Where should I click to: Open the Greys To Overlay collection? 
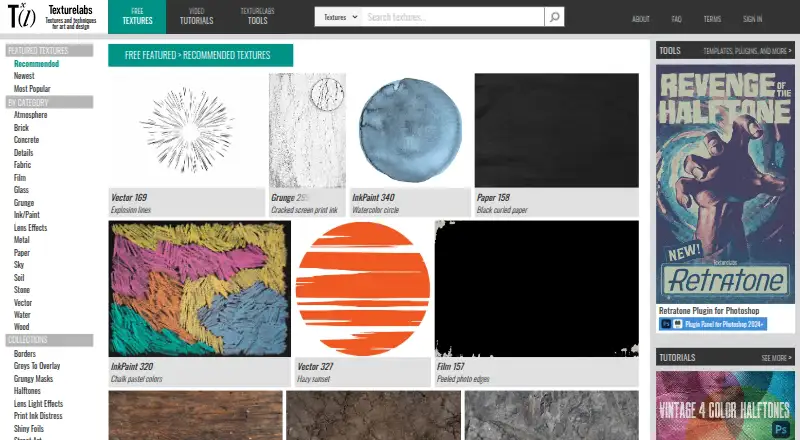coord(37,366)
